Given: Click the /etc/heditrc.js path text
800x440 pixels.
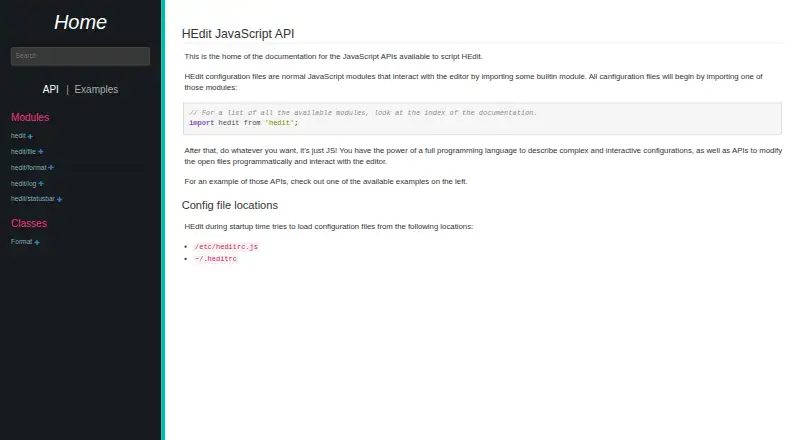Looking at the screenshot, I should point(226,247).
